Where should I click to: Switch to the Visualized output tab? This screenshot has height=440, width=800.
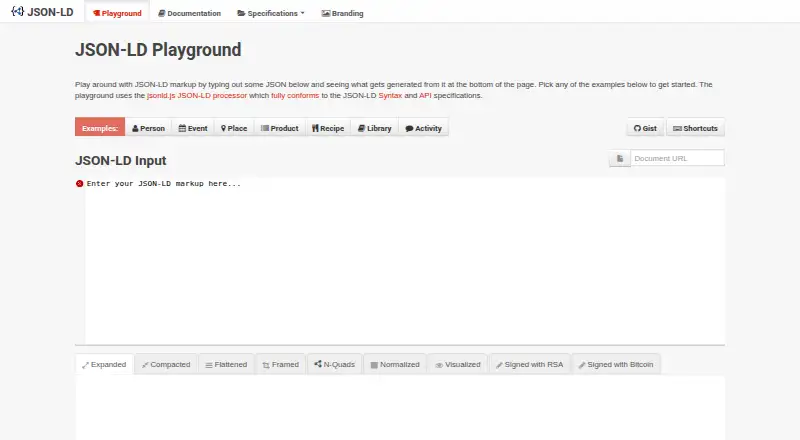[x=458, y=364]
